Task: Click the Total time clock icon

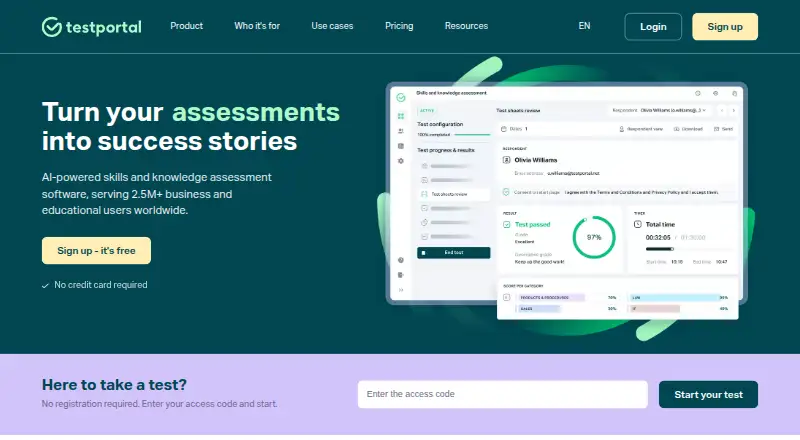Action: point(638,224)
